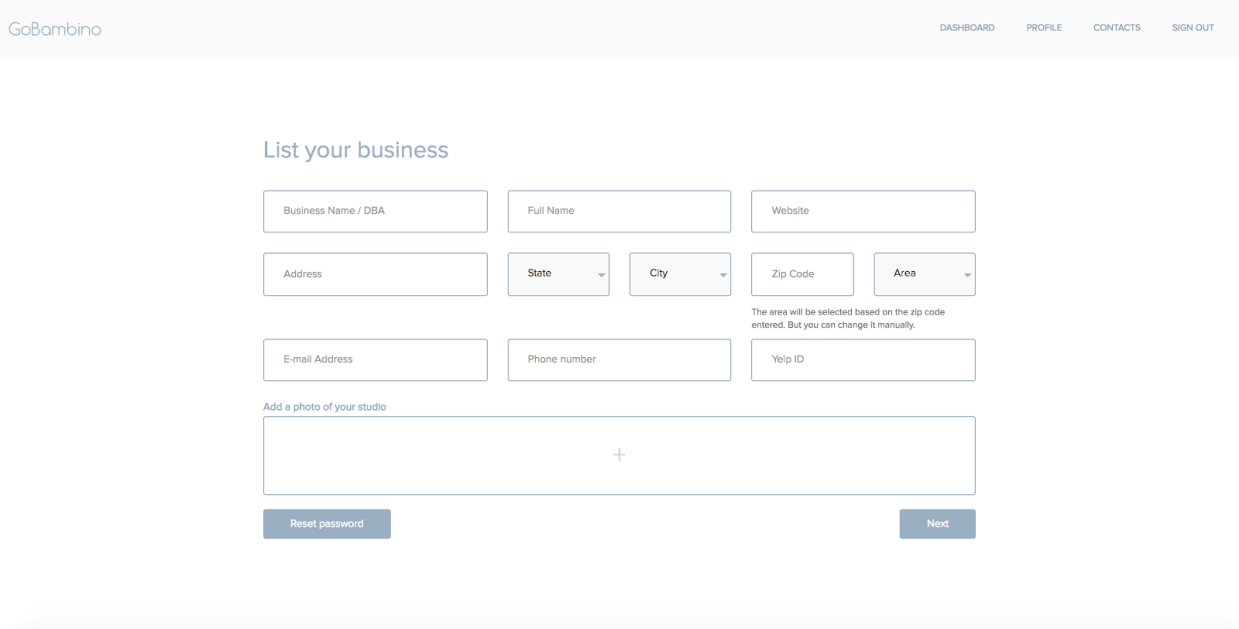Select the Phone number input
The image size is (1239, 629).
(x=619, y=360)
